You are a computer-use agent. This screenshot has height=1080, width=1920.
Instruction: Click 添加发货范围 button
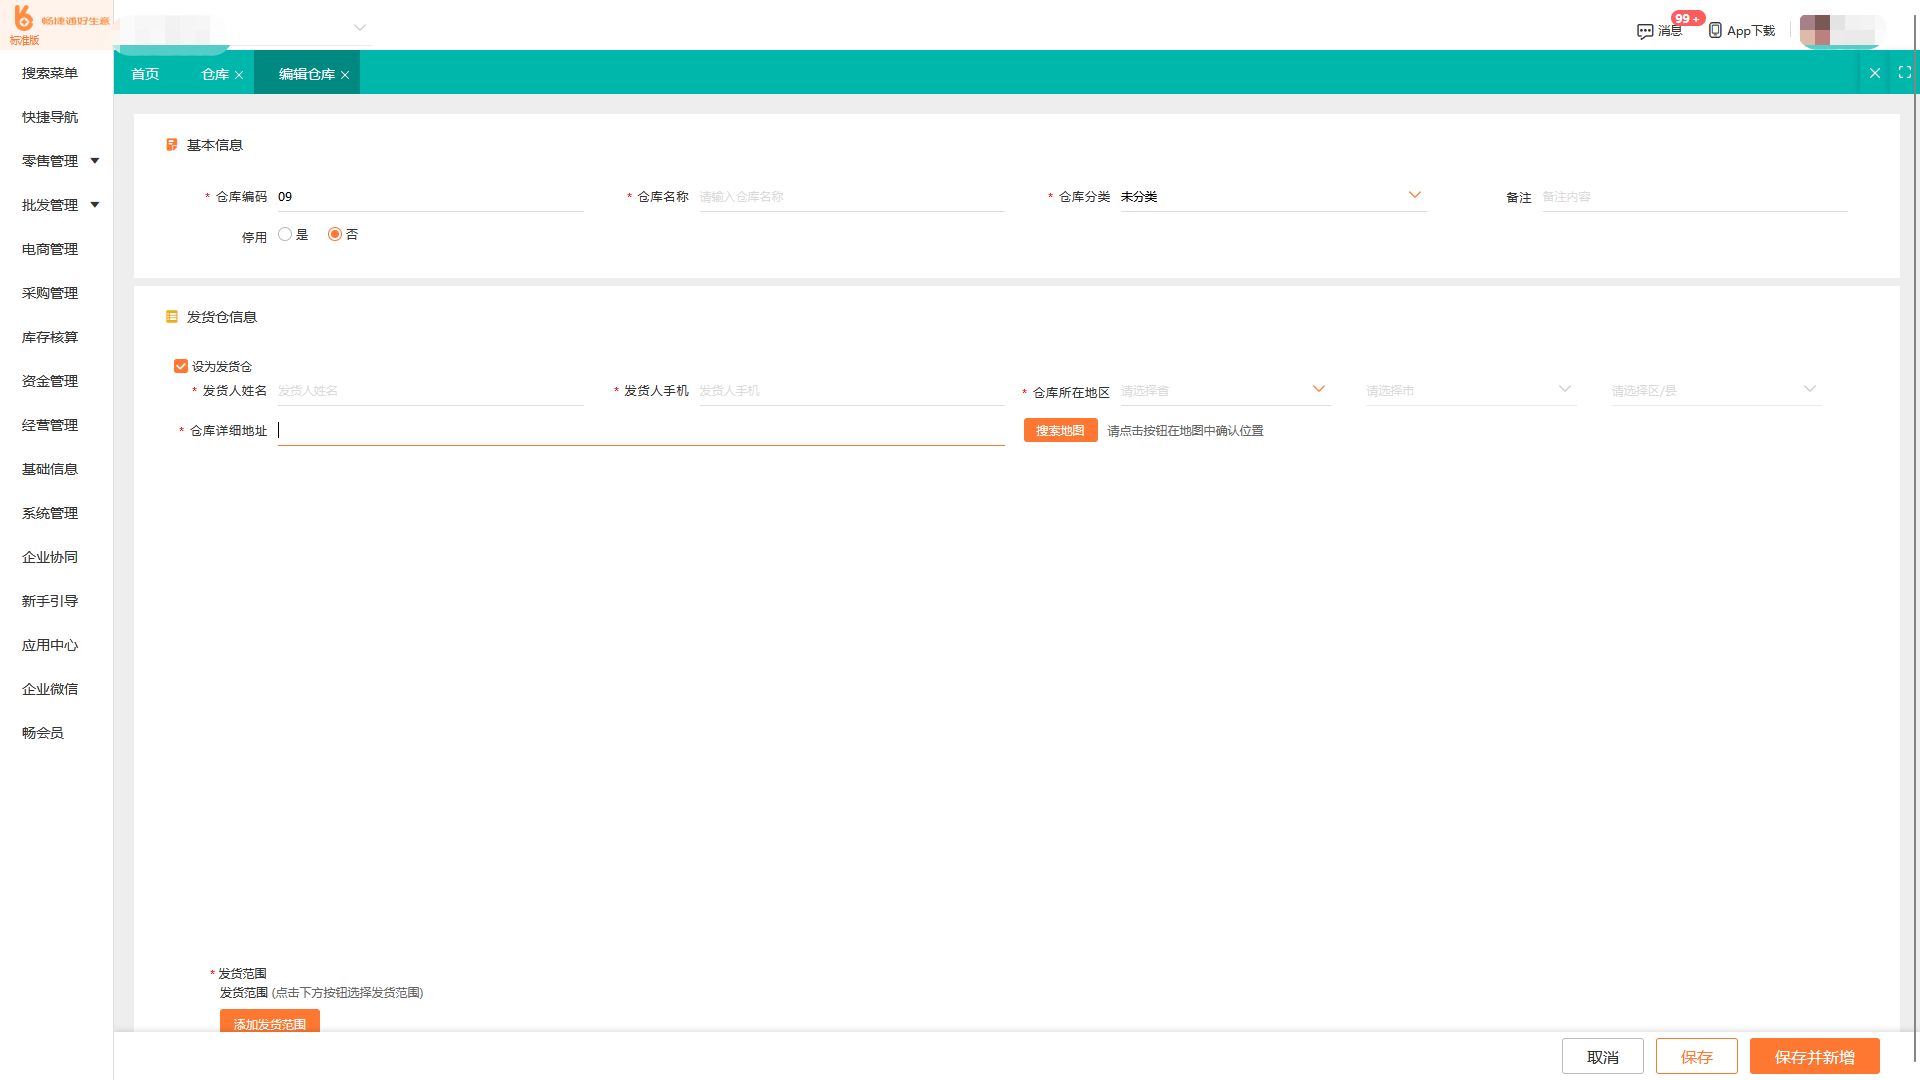point(270,1025)
